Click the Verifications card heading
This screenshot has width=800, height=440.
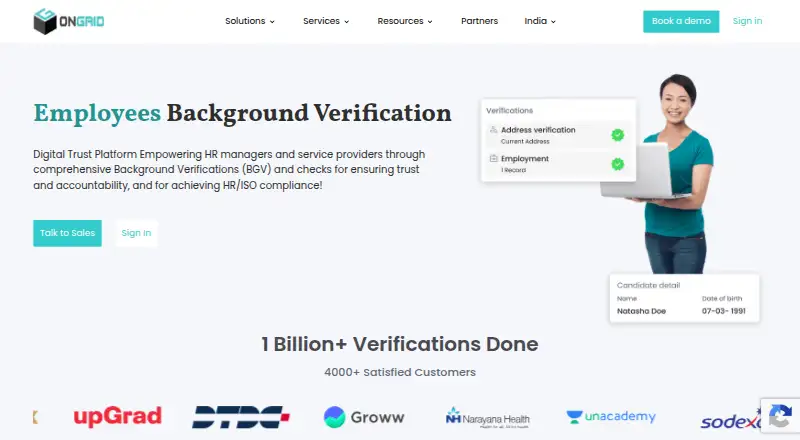(509, 110)
